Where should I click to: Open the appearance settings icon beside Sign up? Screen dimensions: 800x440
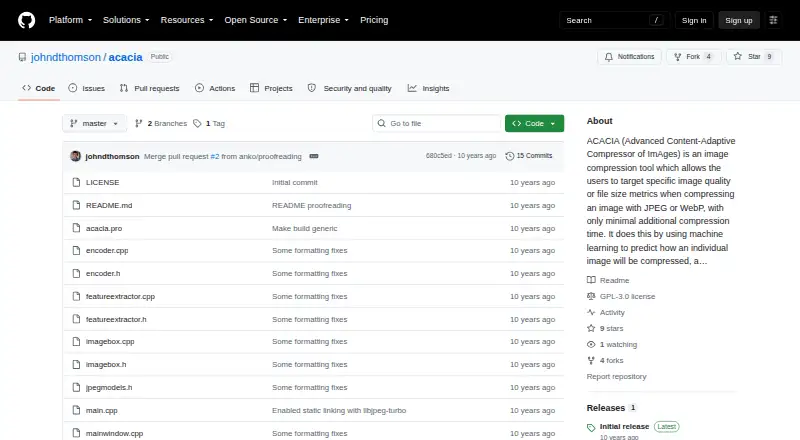pos(773,20)
